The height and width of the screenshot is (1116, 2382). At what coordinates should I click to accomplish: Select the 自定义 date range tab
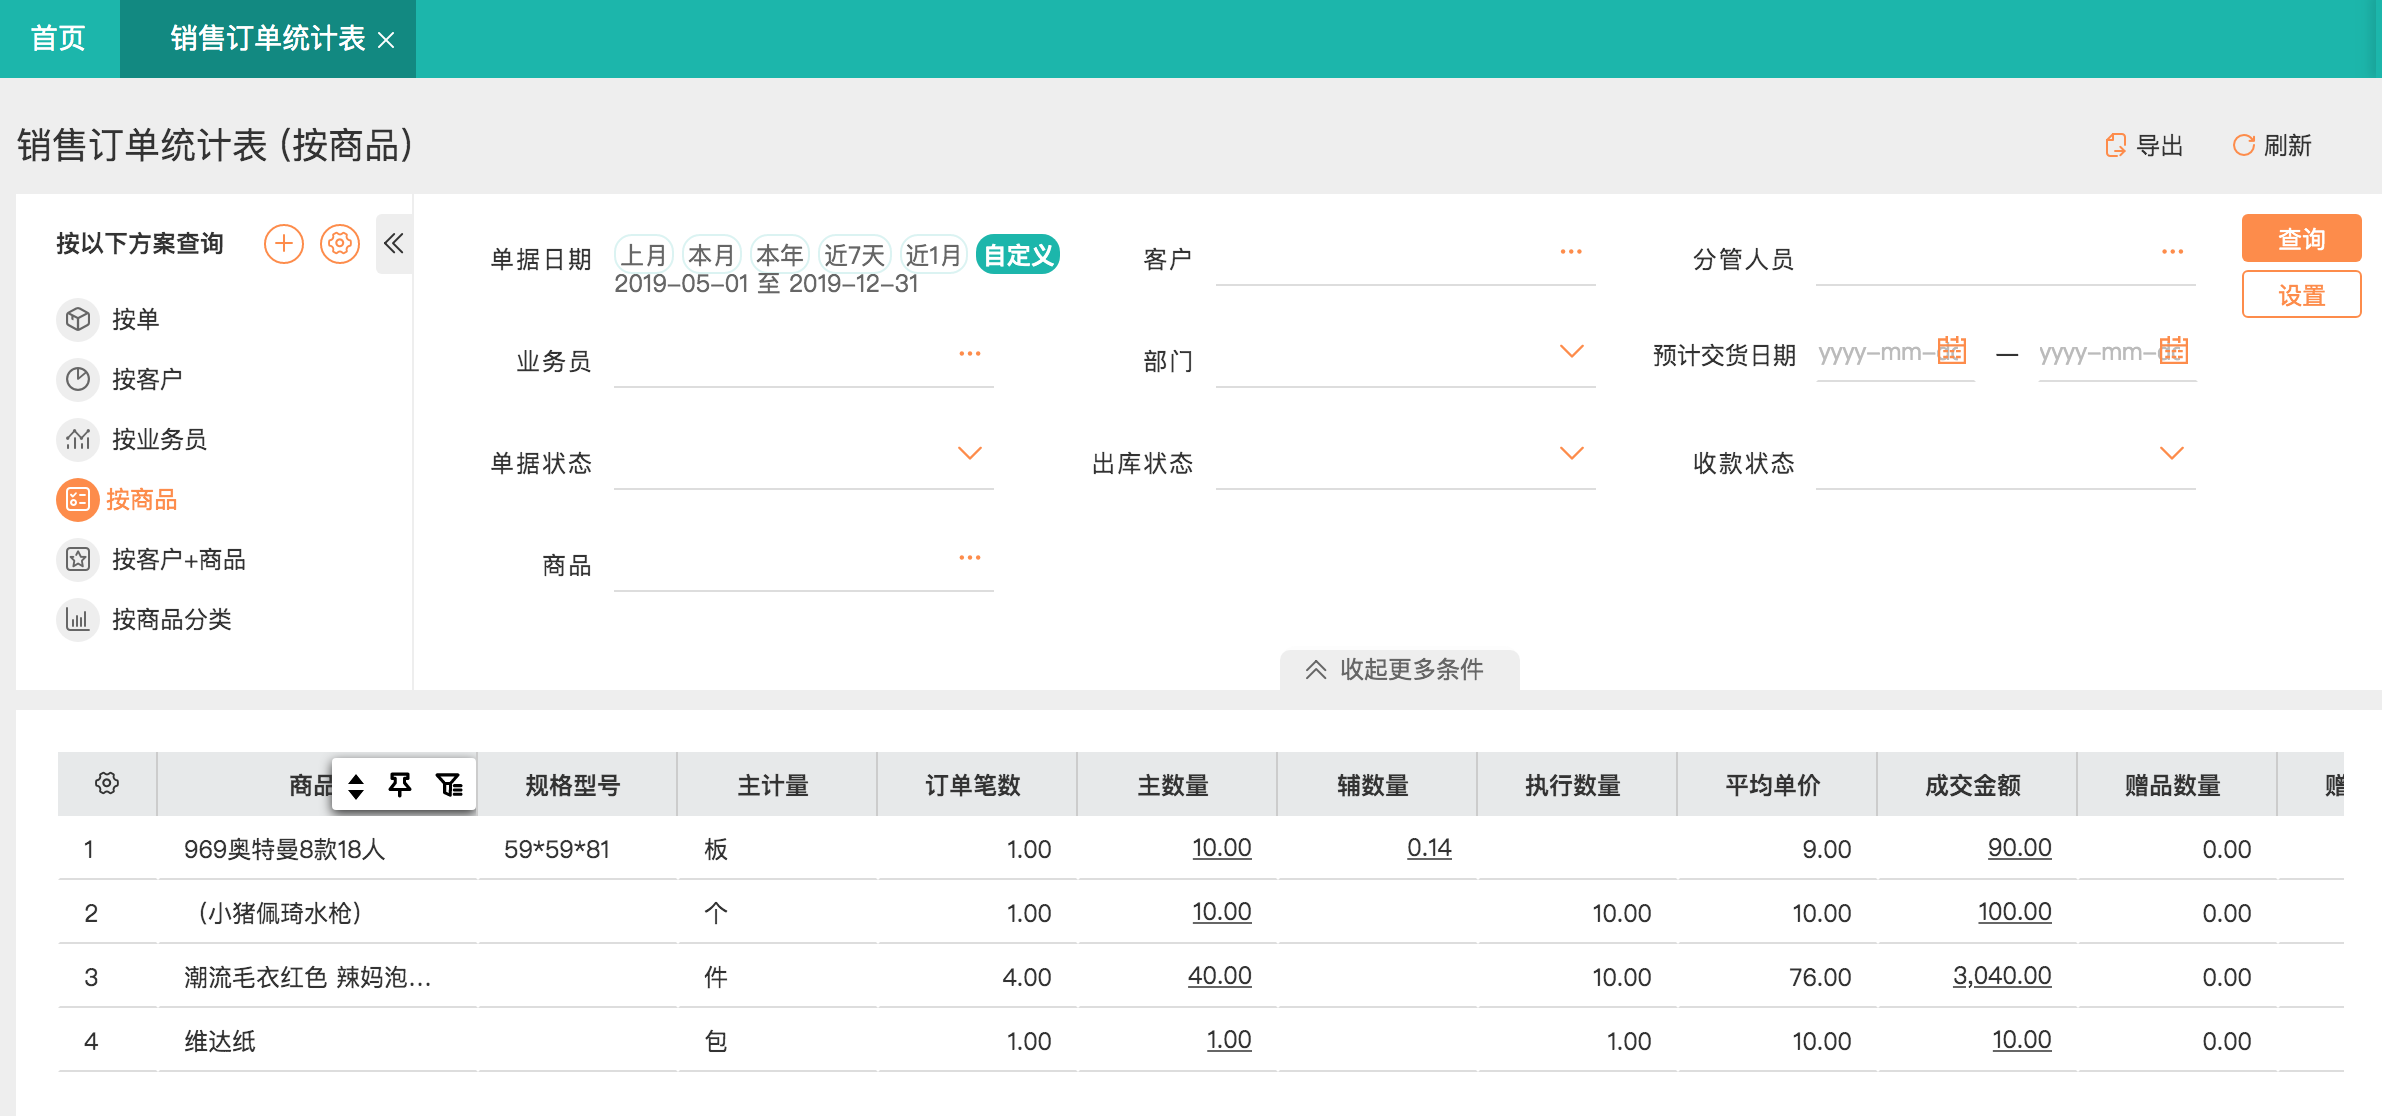tap(1019, 254)
